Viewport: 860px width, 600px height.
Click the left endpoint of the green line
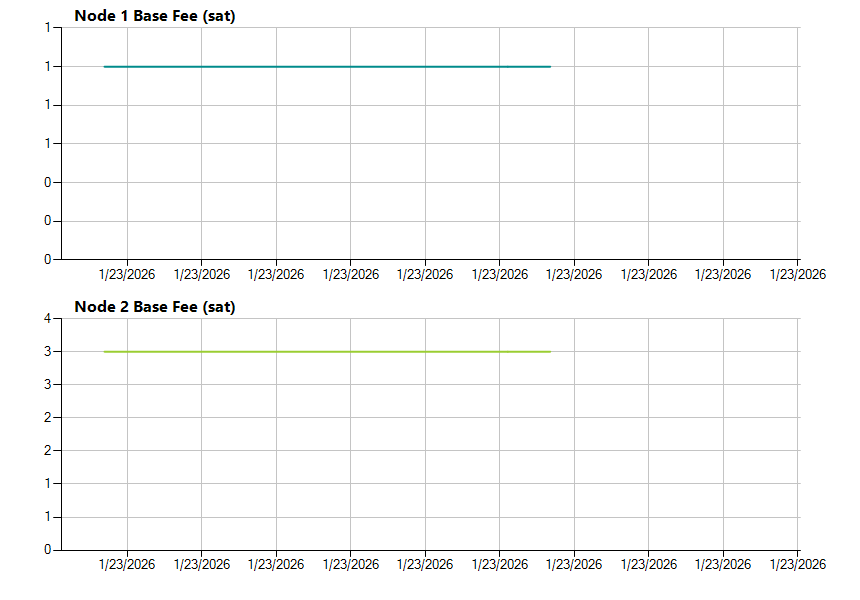(x=107, y=351)
